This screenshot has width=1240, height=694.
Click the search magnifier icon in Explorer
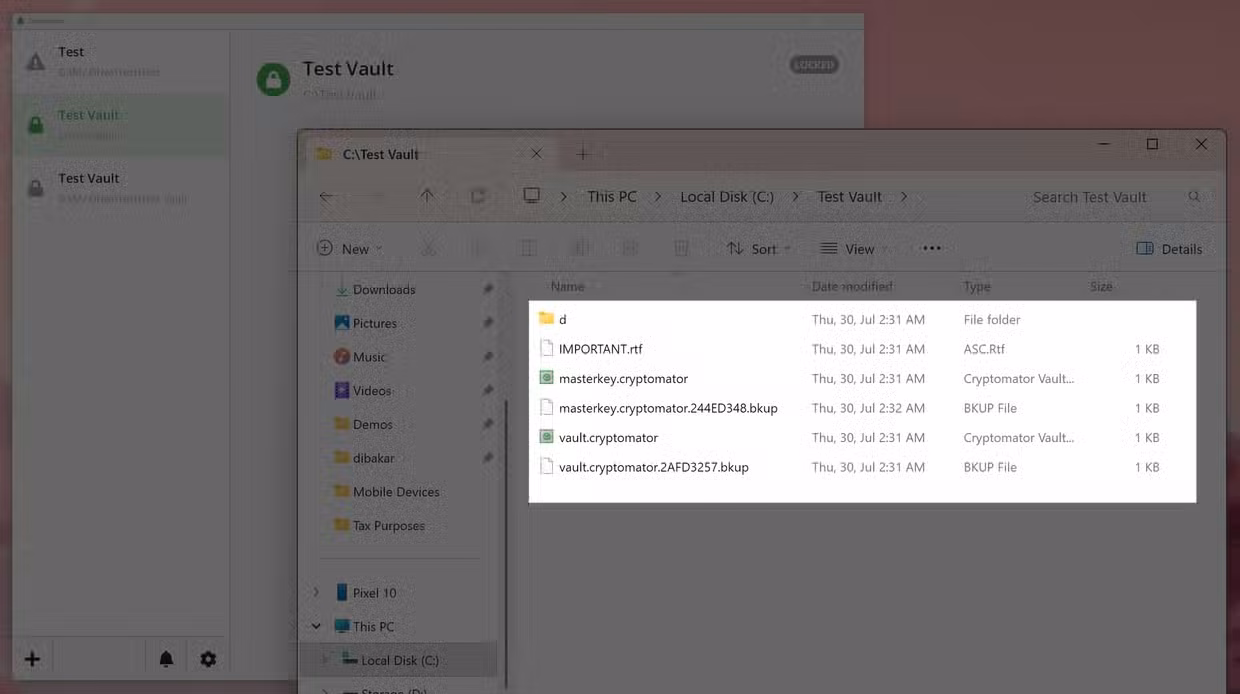tap(1194, 197)
